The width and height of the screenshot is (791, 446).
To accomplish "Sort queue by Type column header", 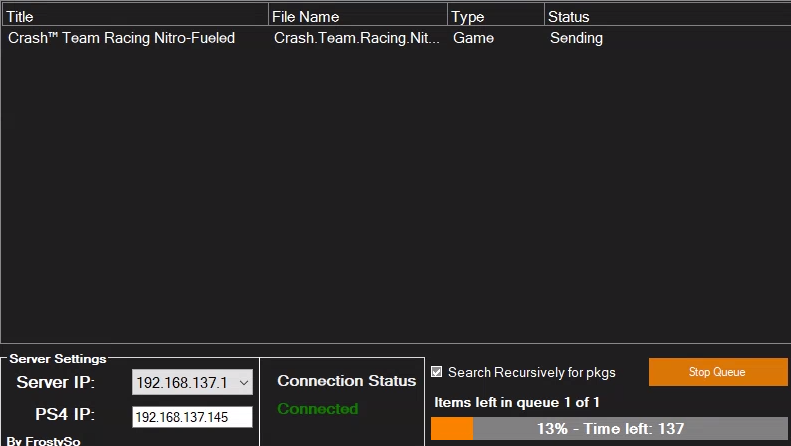I will click(495, 16).
